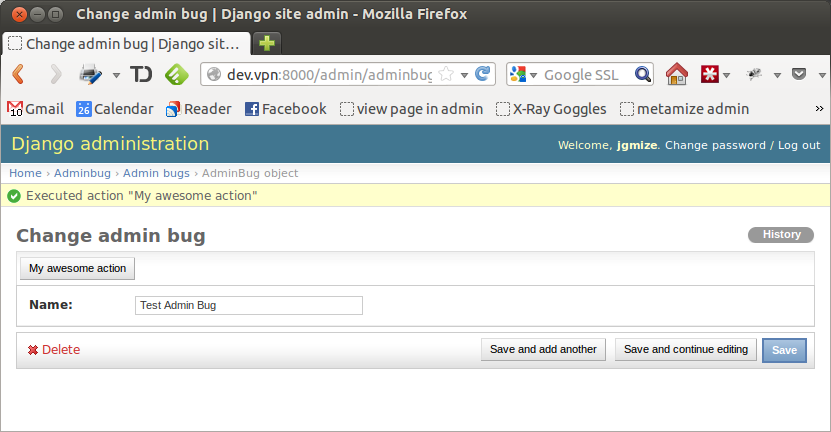Click the 'My awesome action' button

[78, 268]
